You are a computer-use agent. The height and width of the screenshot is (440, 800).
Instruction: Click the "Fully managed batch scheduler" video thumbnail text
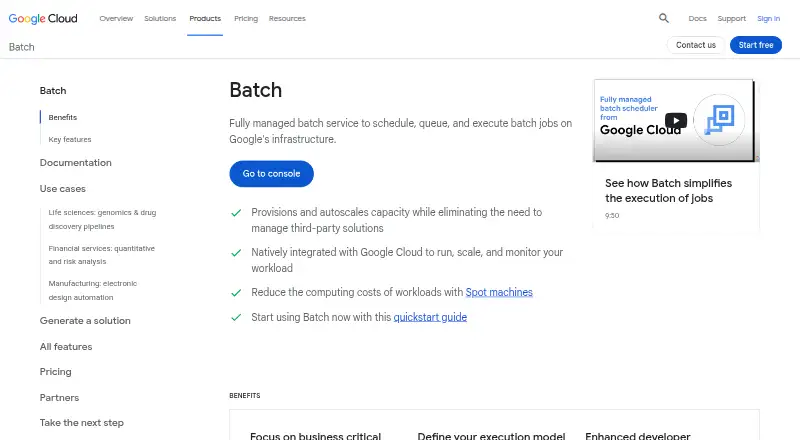tap(629, 108)
